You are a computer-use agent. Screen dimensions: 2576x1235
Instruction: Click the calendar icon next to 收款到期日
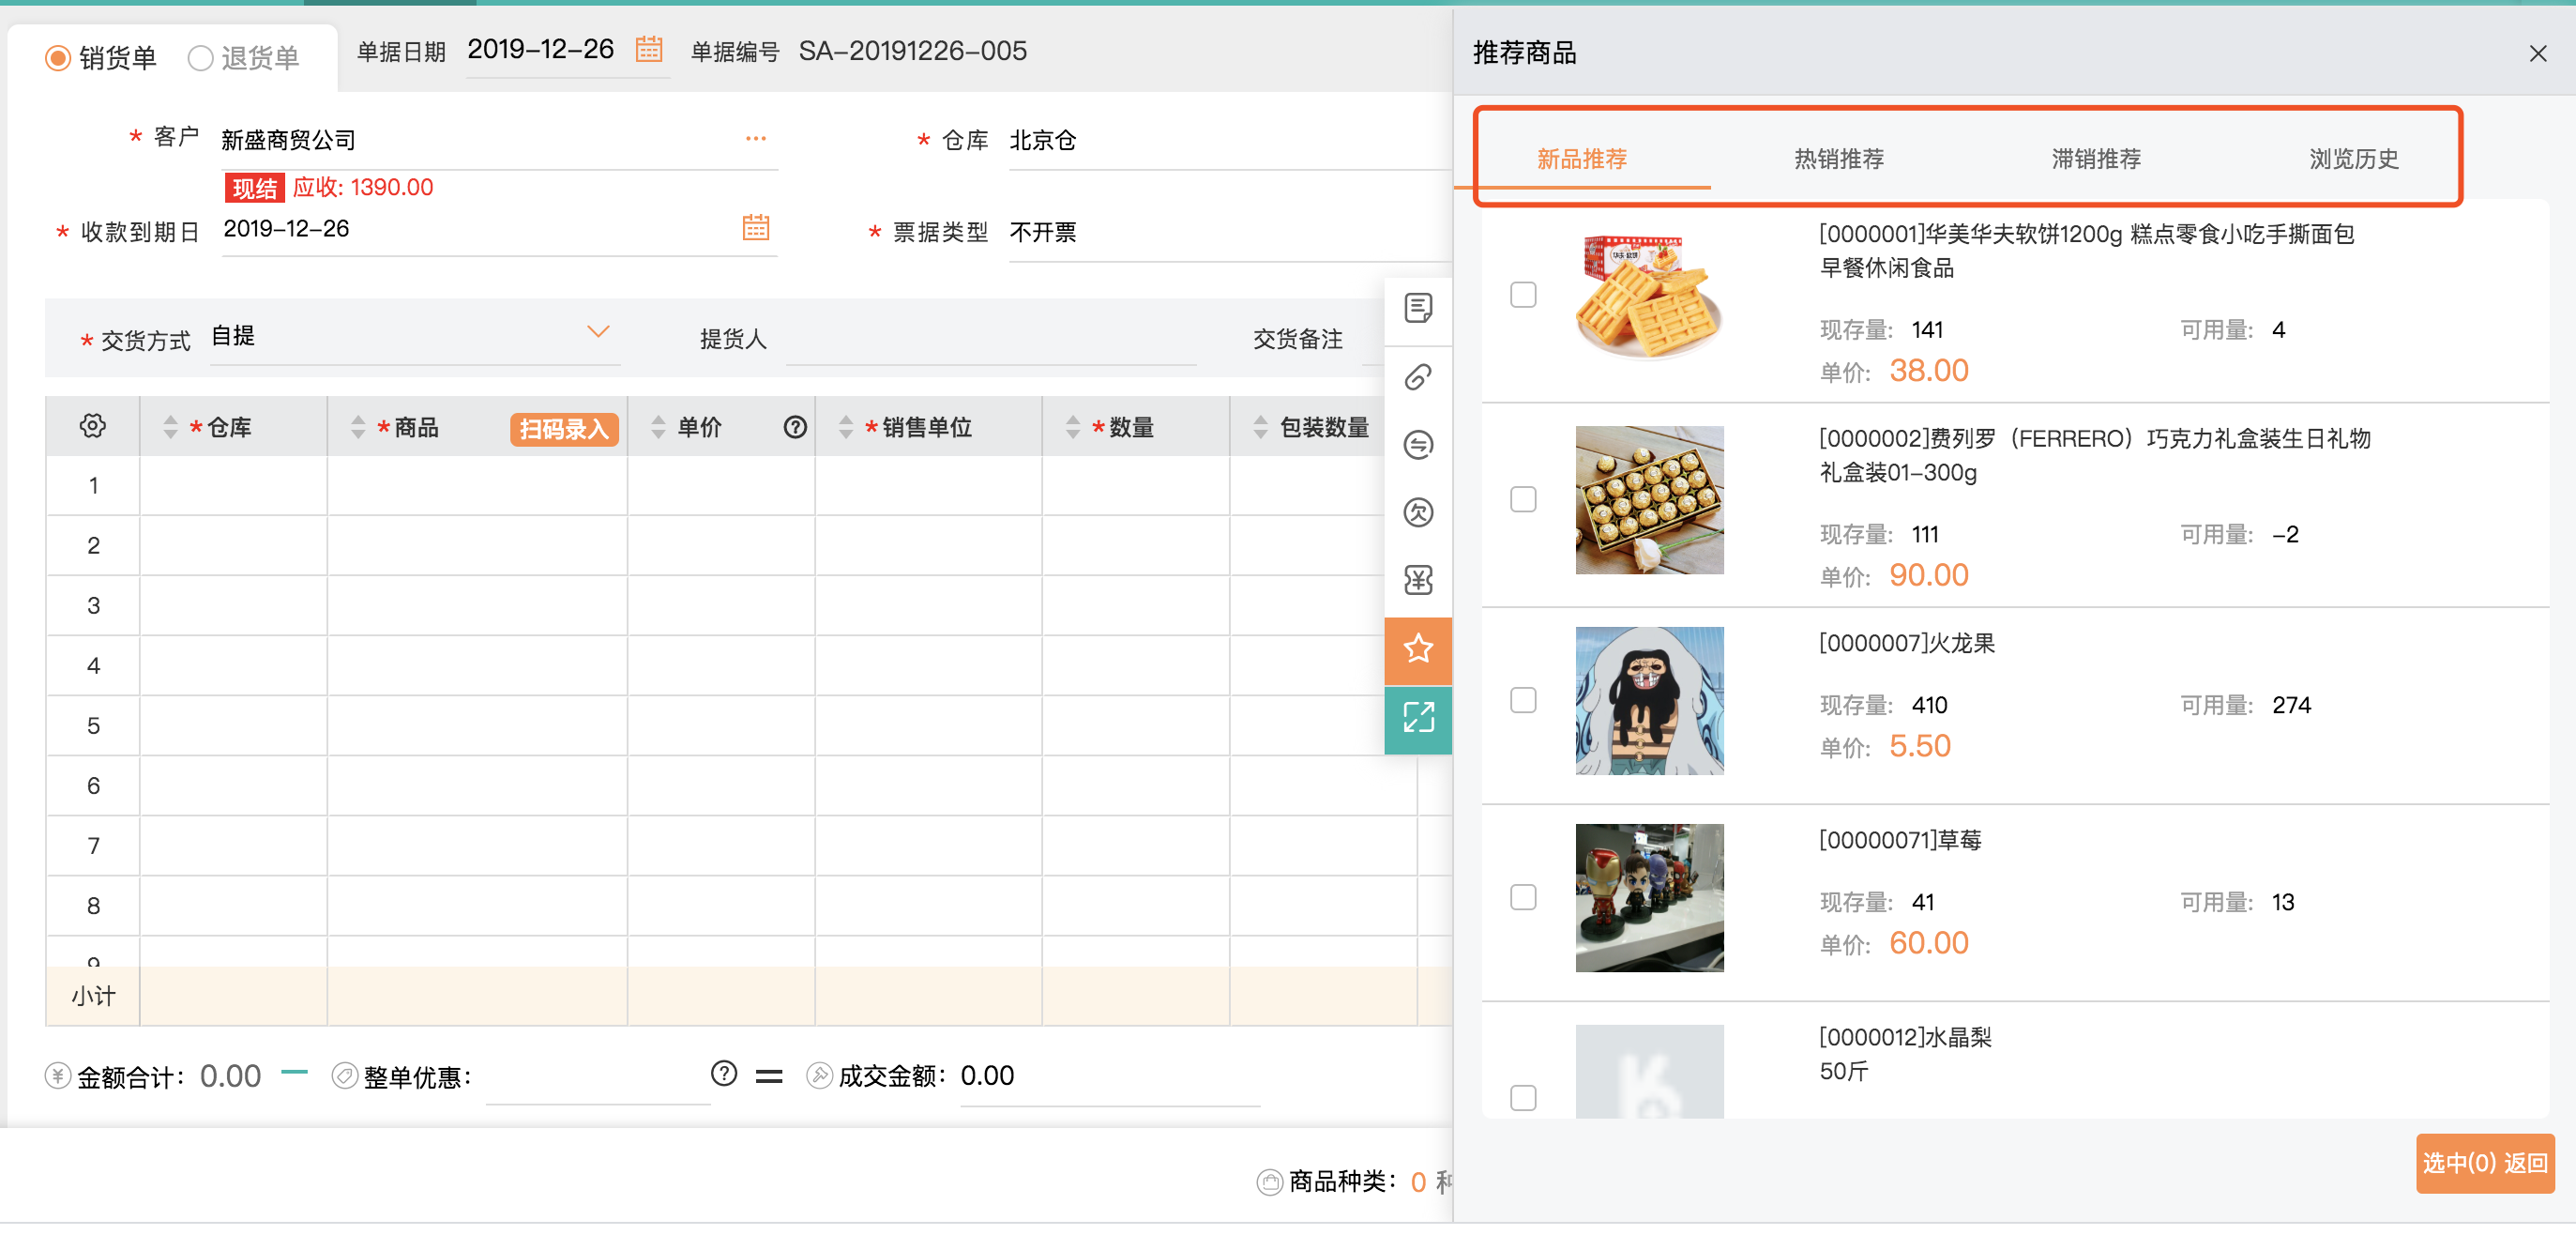(x=754, y=230)
